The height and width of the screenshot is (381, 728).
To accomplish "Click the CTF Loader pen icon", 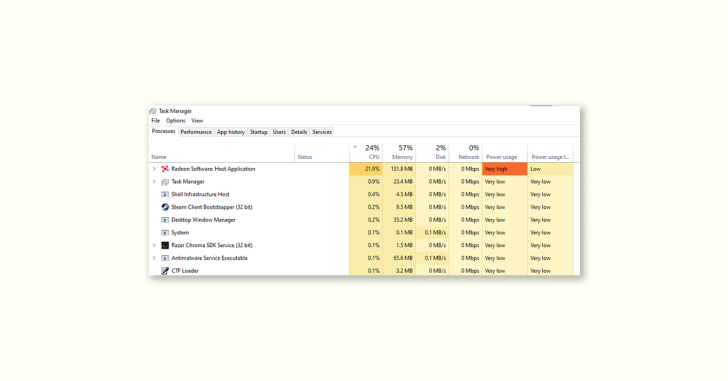I will 165,271.
